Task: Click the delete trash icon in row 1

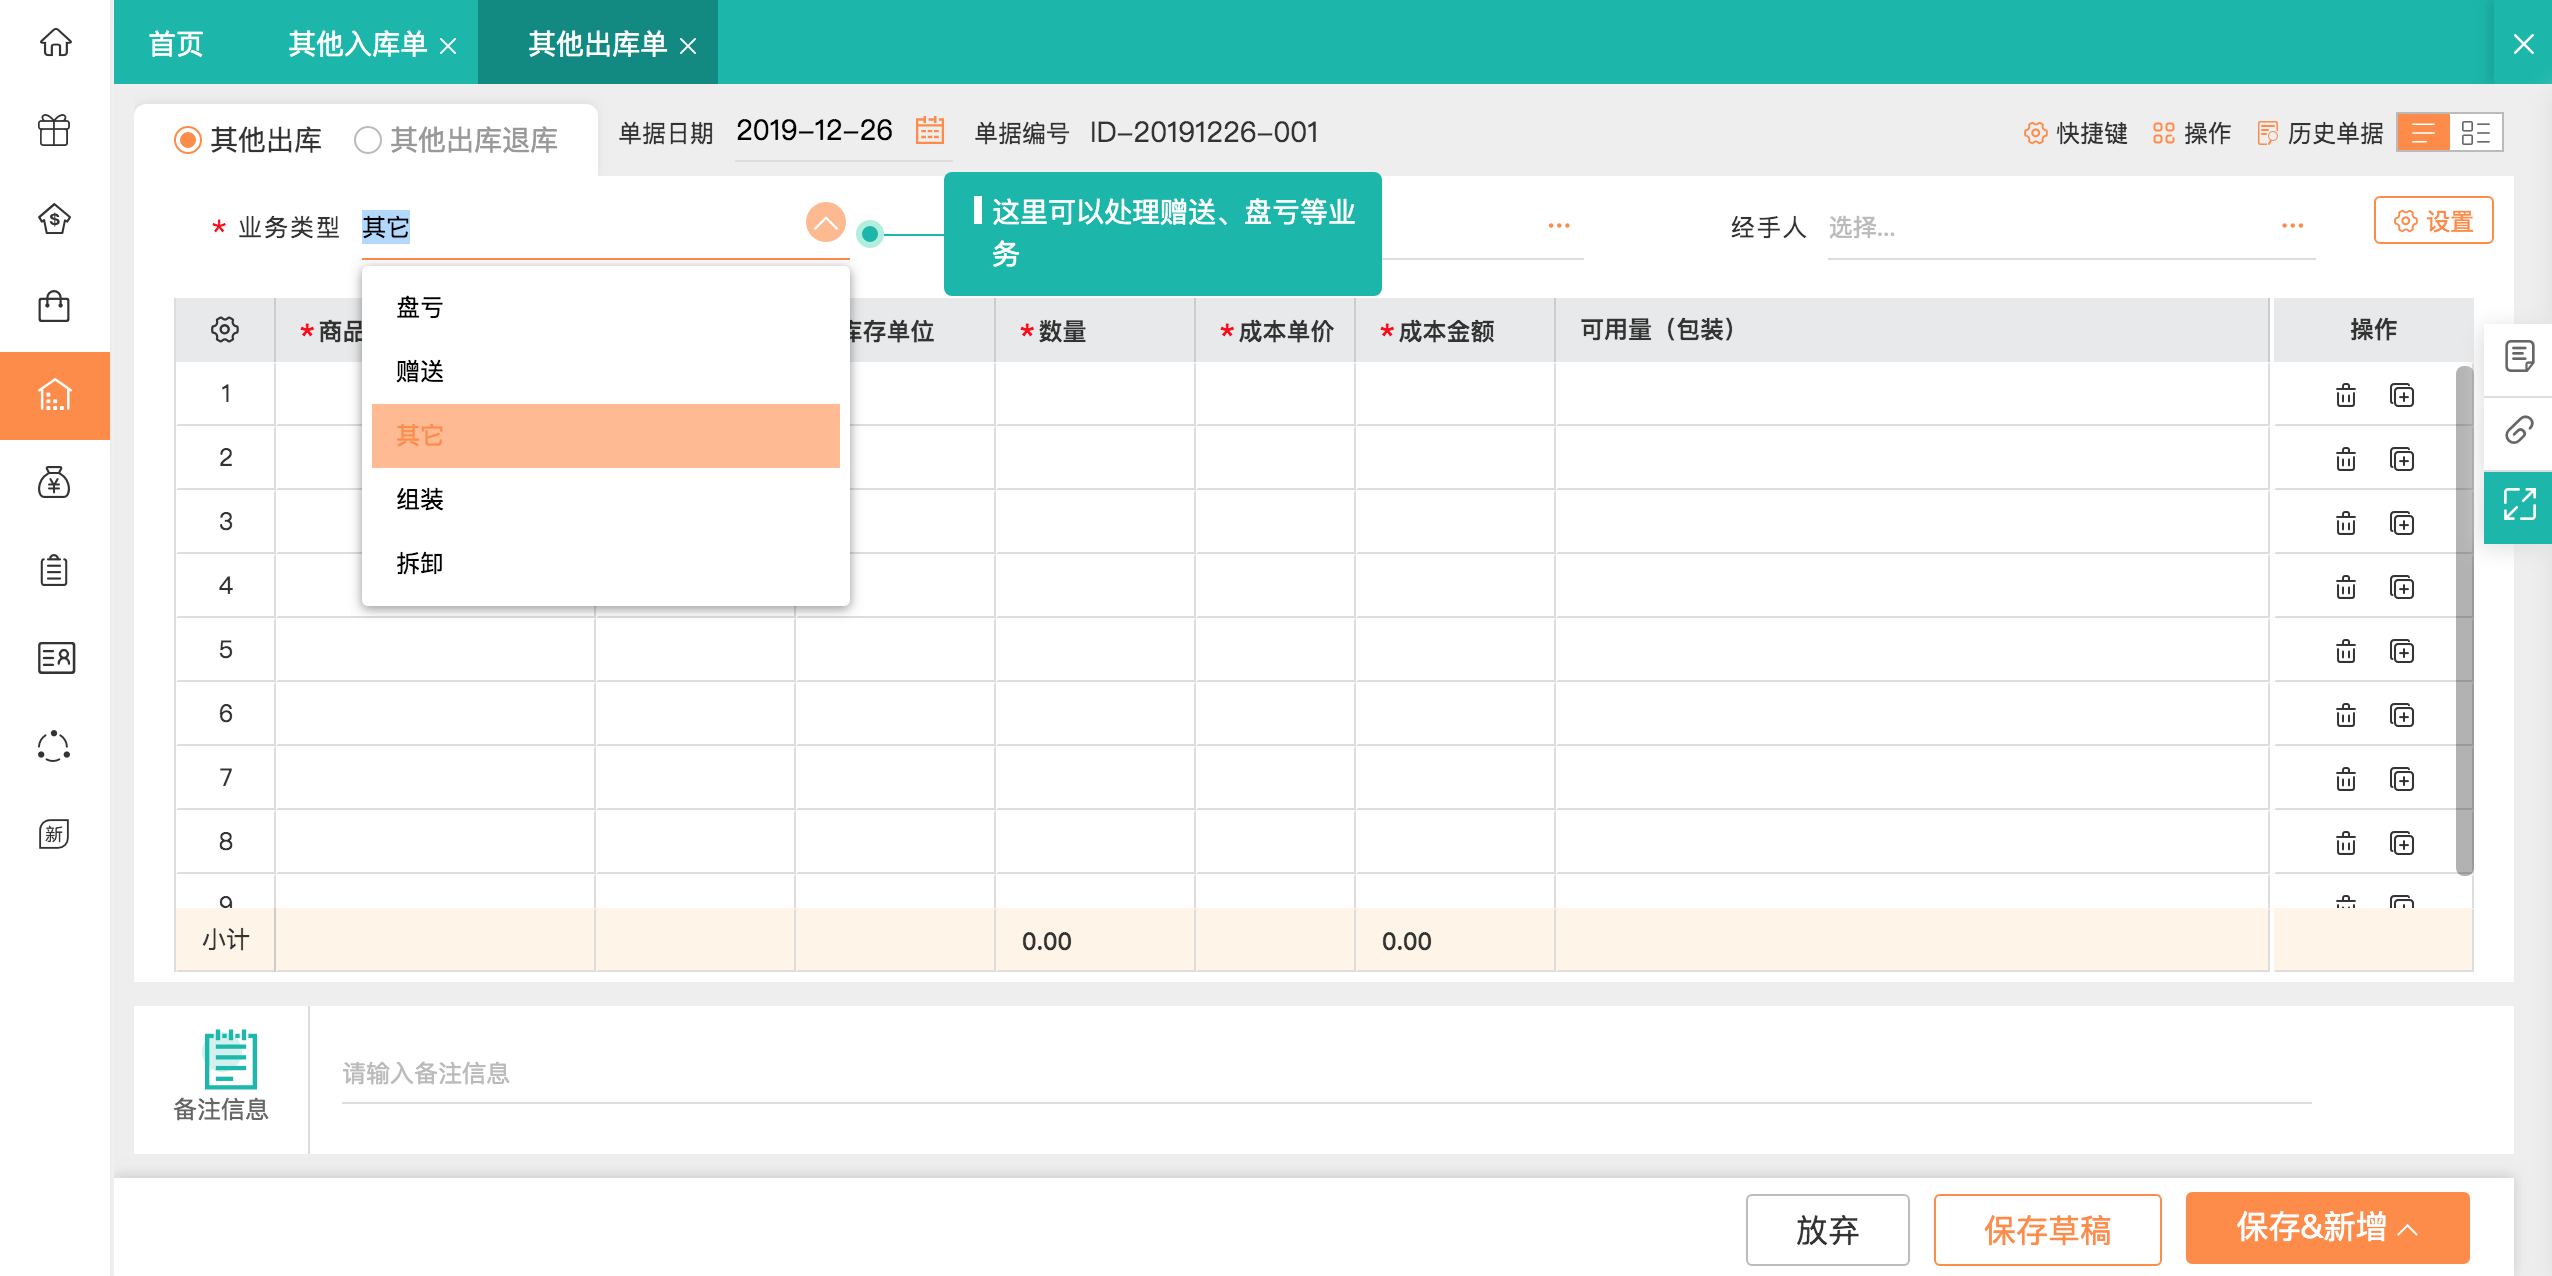Action: click(x=2345, y=394)
